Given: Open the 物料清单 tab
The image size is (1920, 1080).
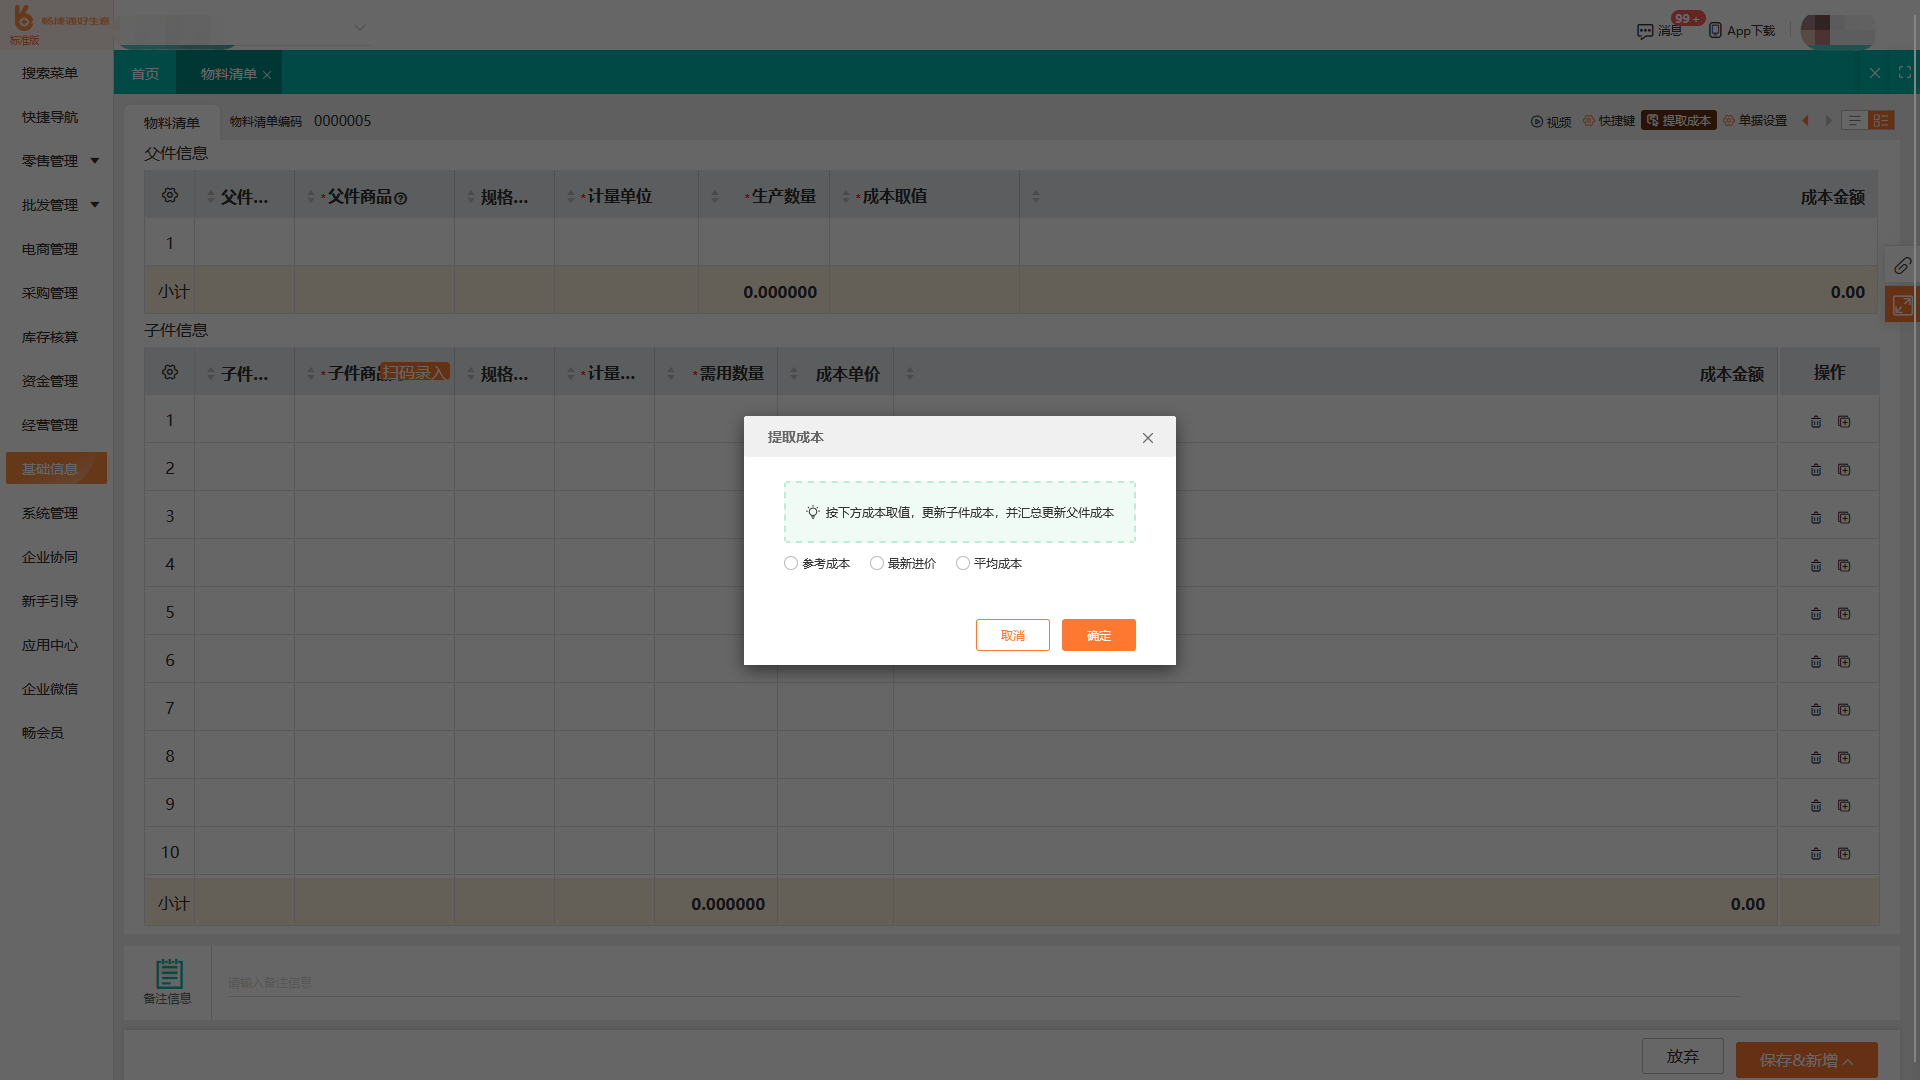Looking at the screenshot, I should click(224, 73).
